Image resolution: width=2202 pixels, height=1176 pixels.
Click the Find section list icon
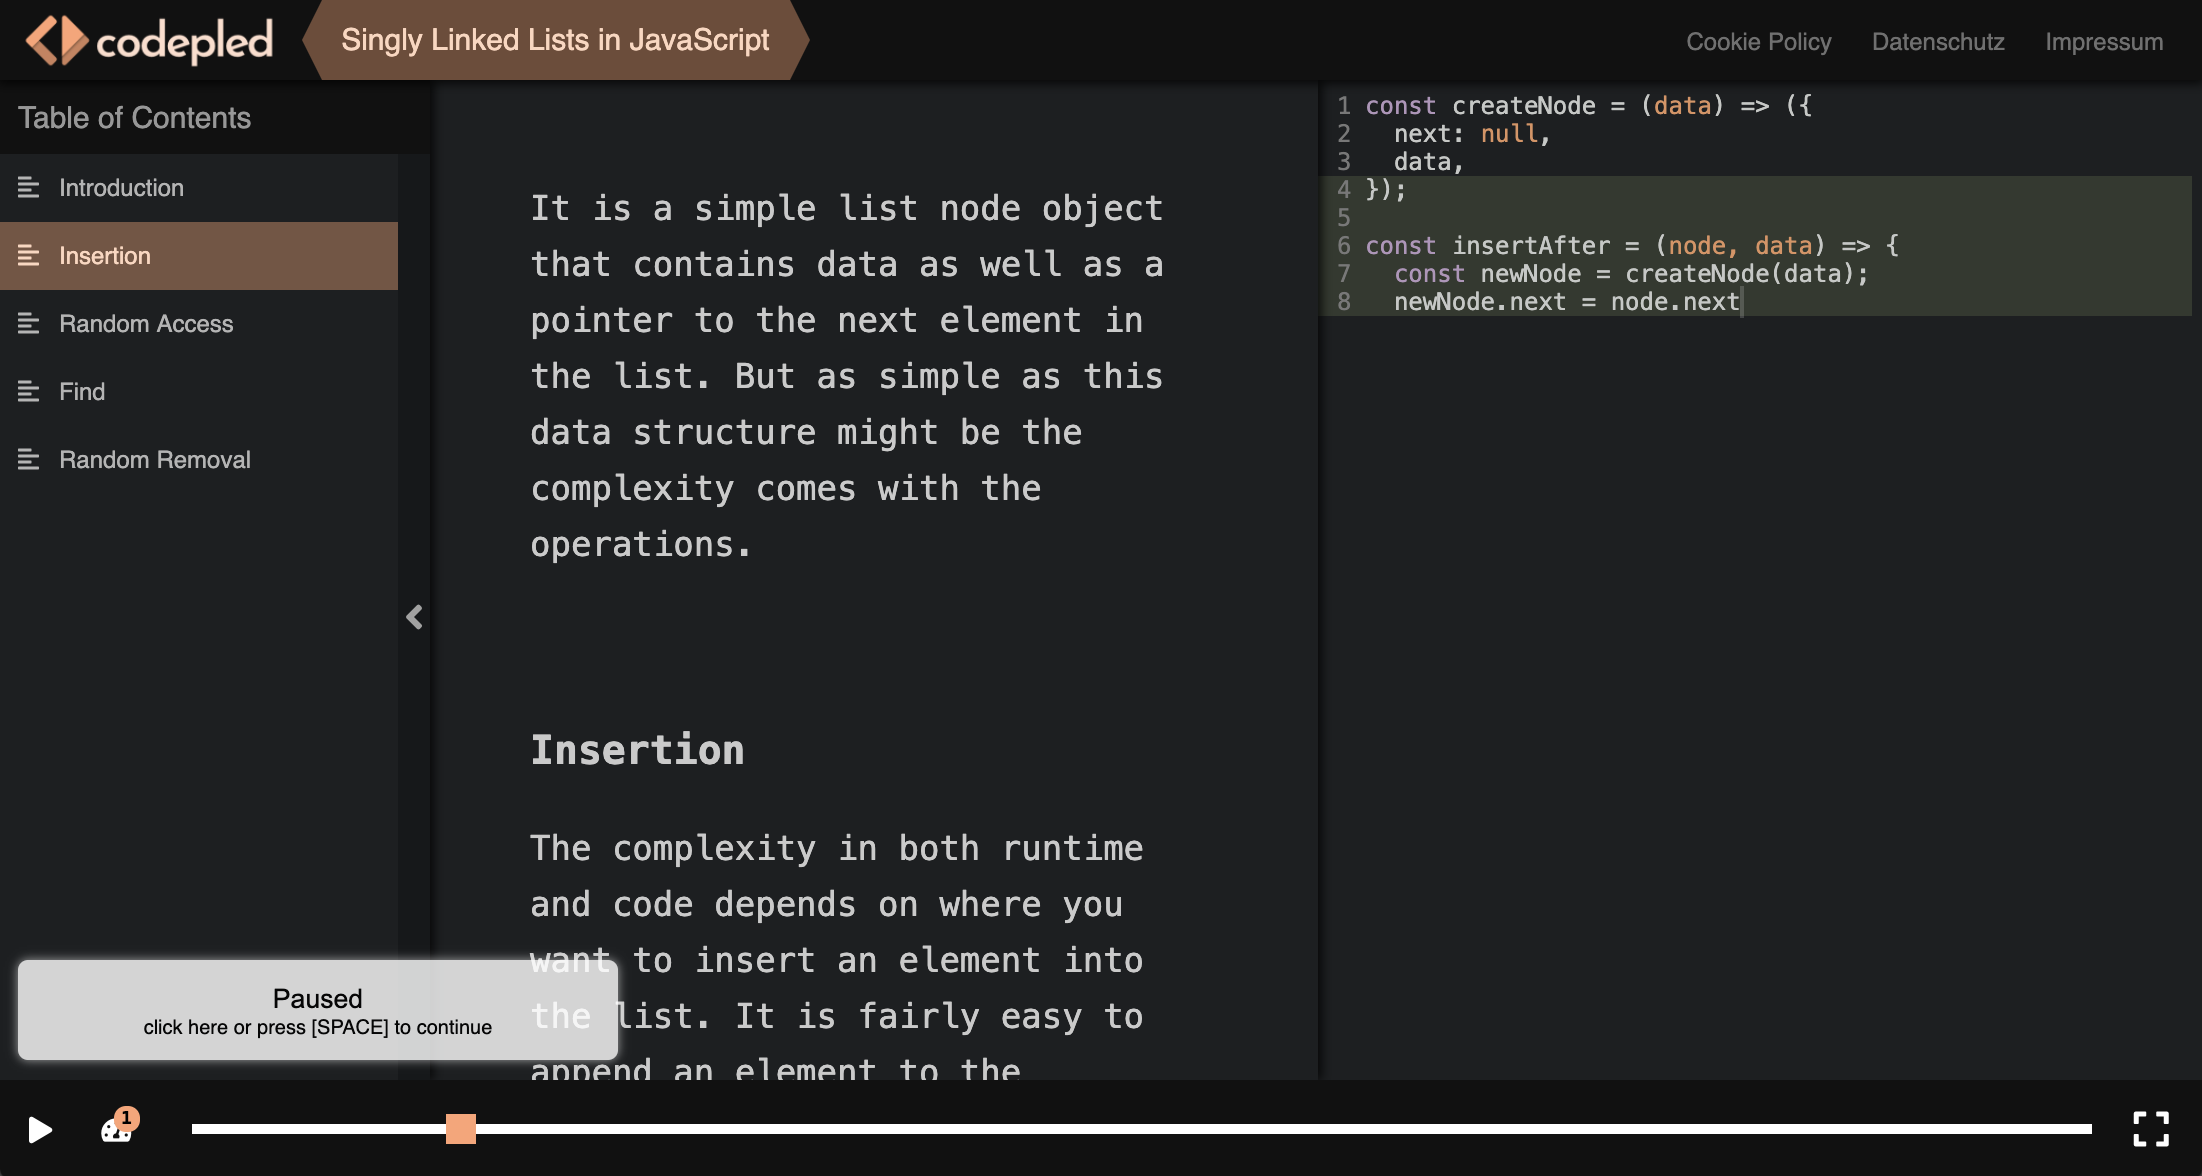(26, 391)
